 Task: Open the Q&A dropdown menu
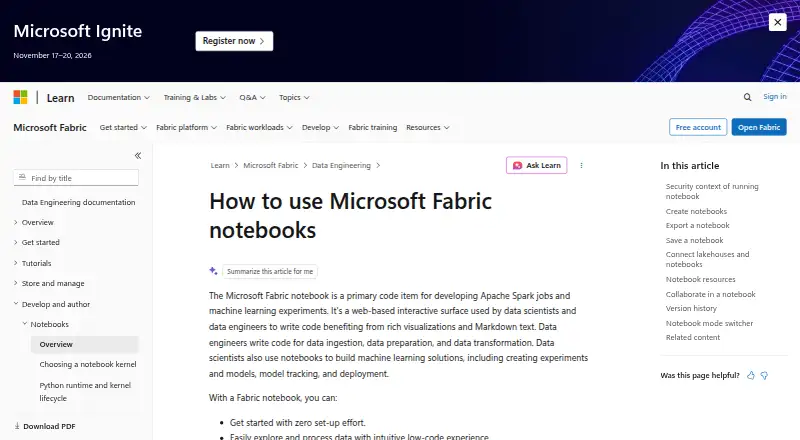pyautogui.click(x=253, y=97)
